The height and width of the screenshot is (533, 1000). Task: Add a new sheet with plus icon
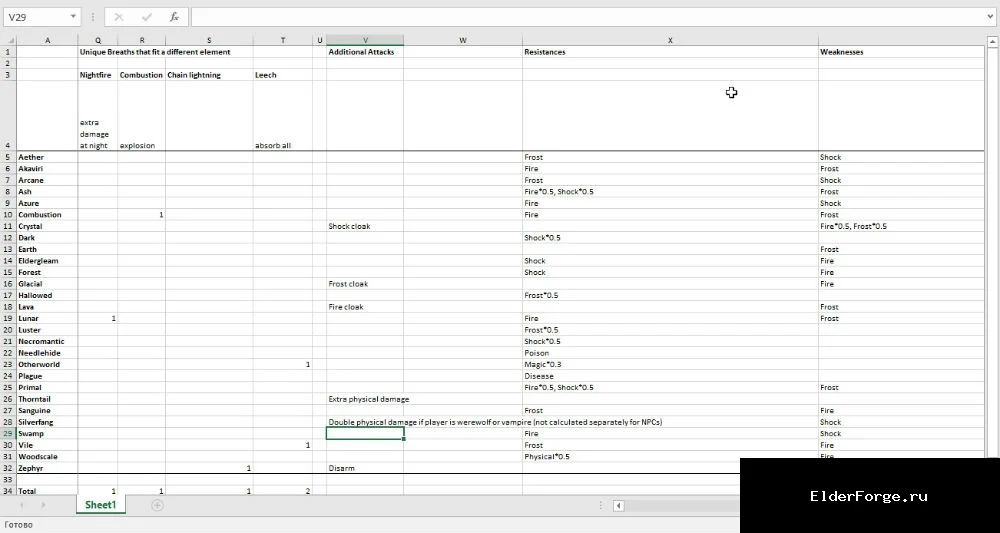coord(157,505)
